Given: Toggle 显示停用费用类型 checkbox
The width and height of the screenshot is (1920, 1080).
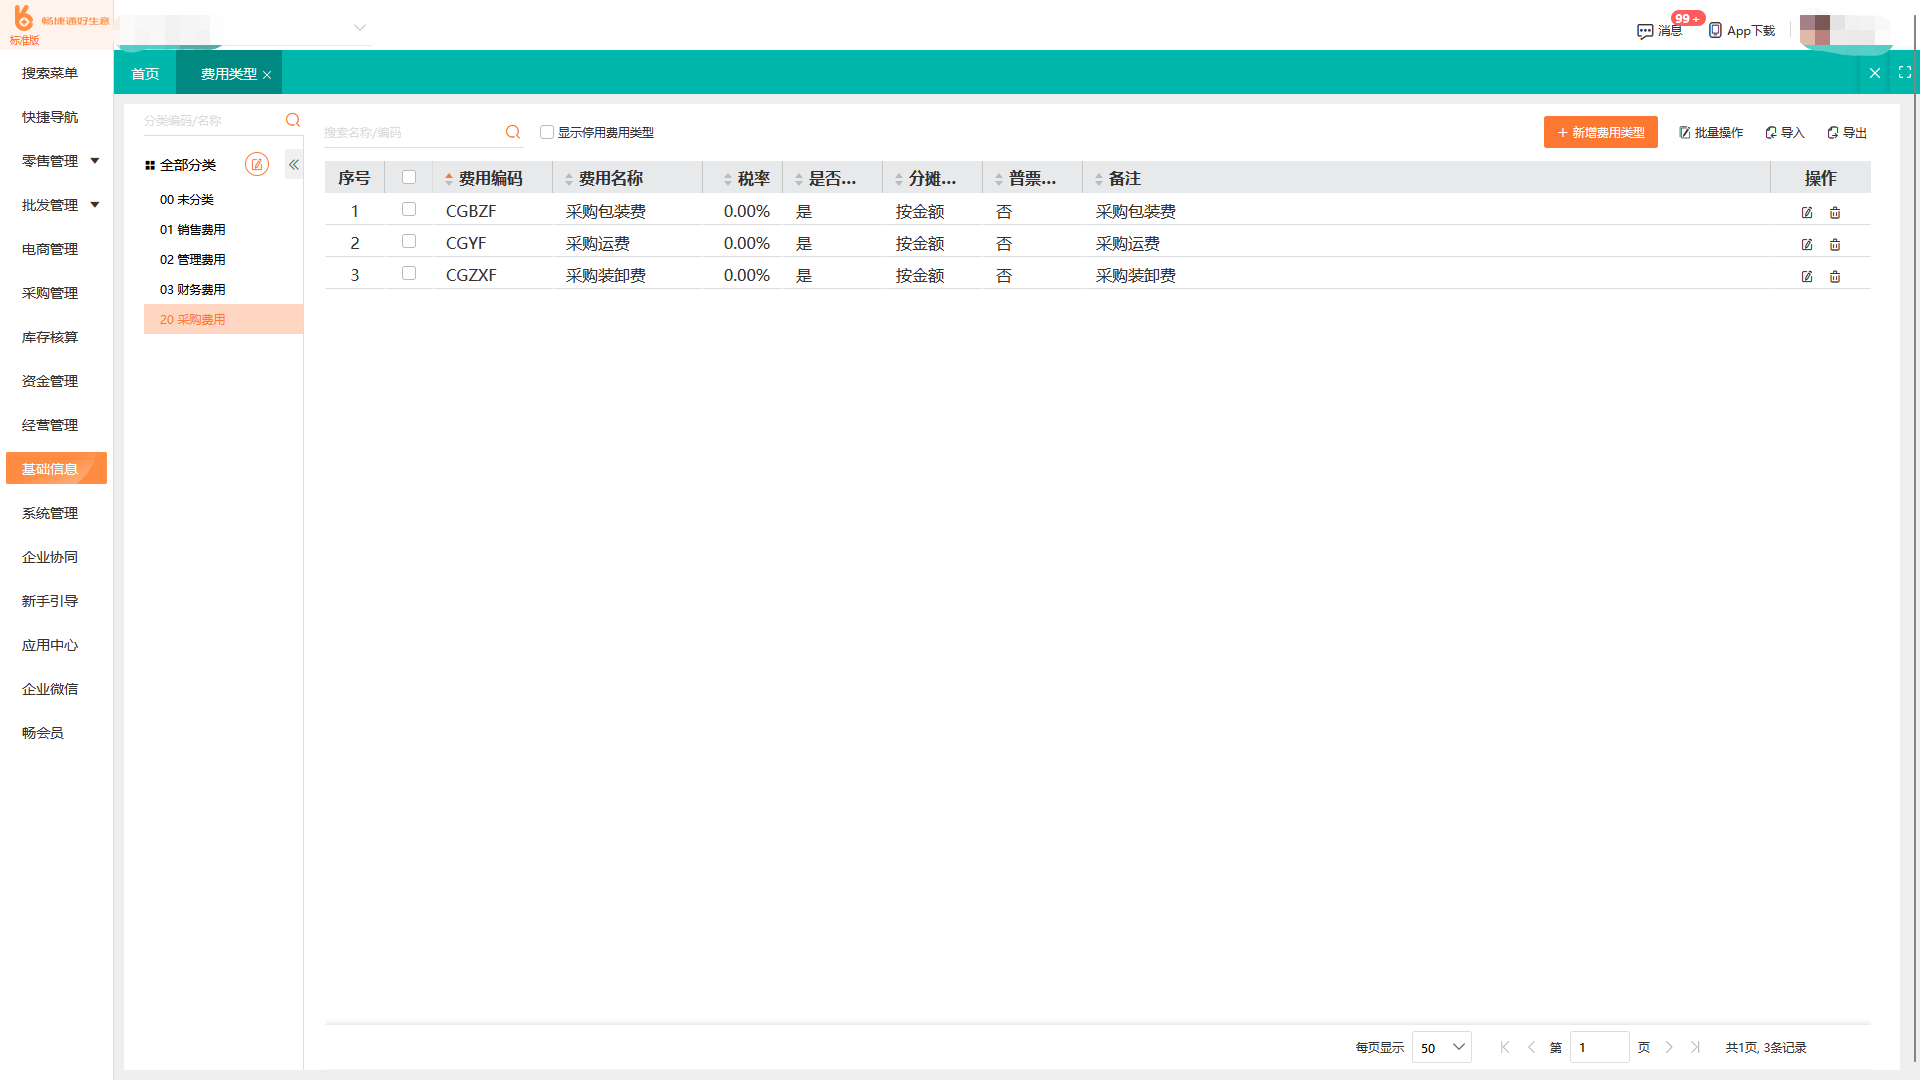Looking at the screenshot, I should pos(546,132).
